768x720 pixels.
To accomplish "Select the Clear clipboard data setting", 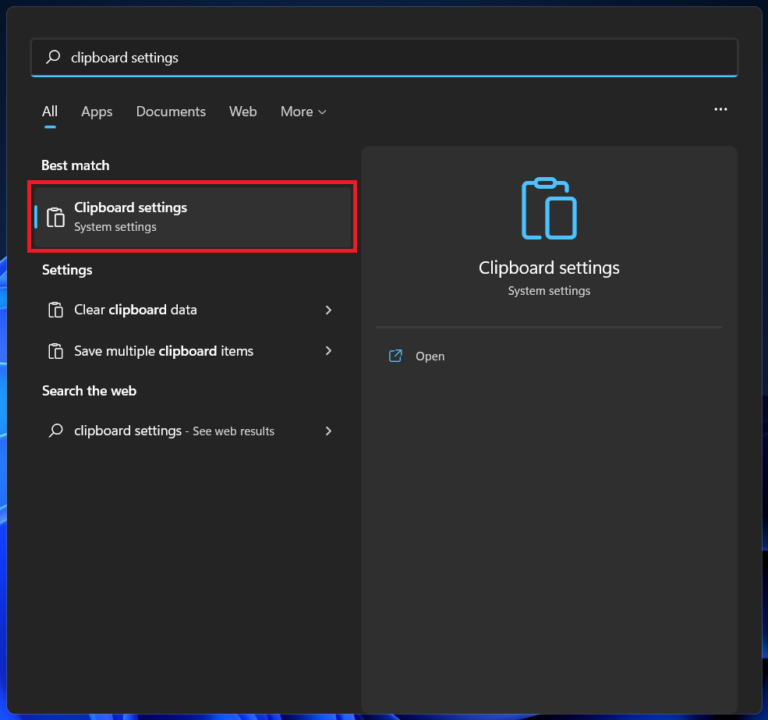I will coord(190,310).
